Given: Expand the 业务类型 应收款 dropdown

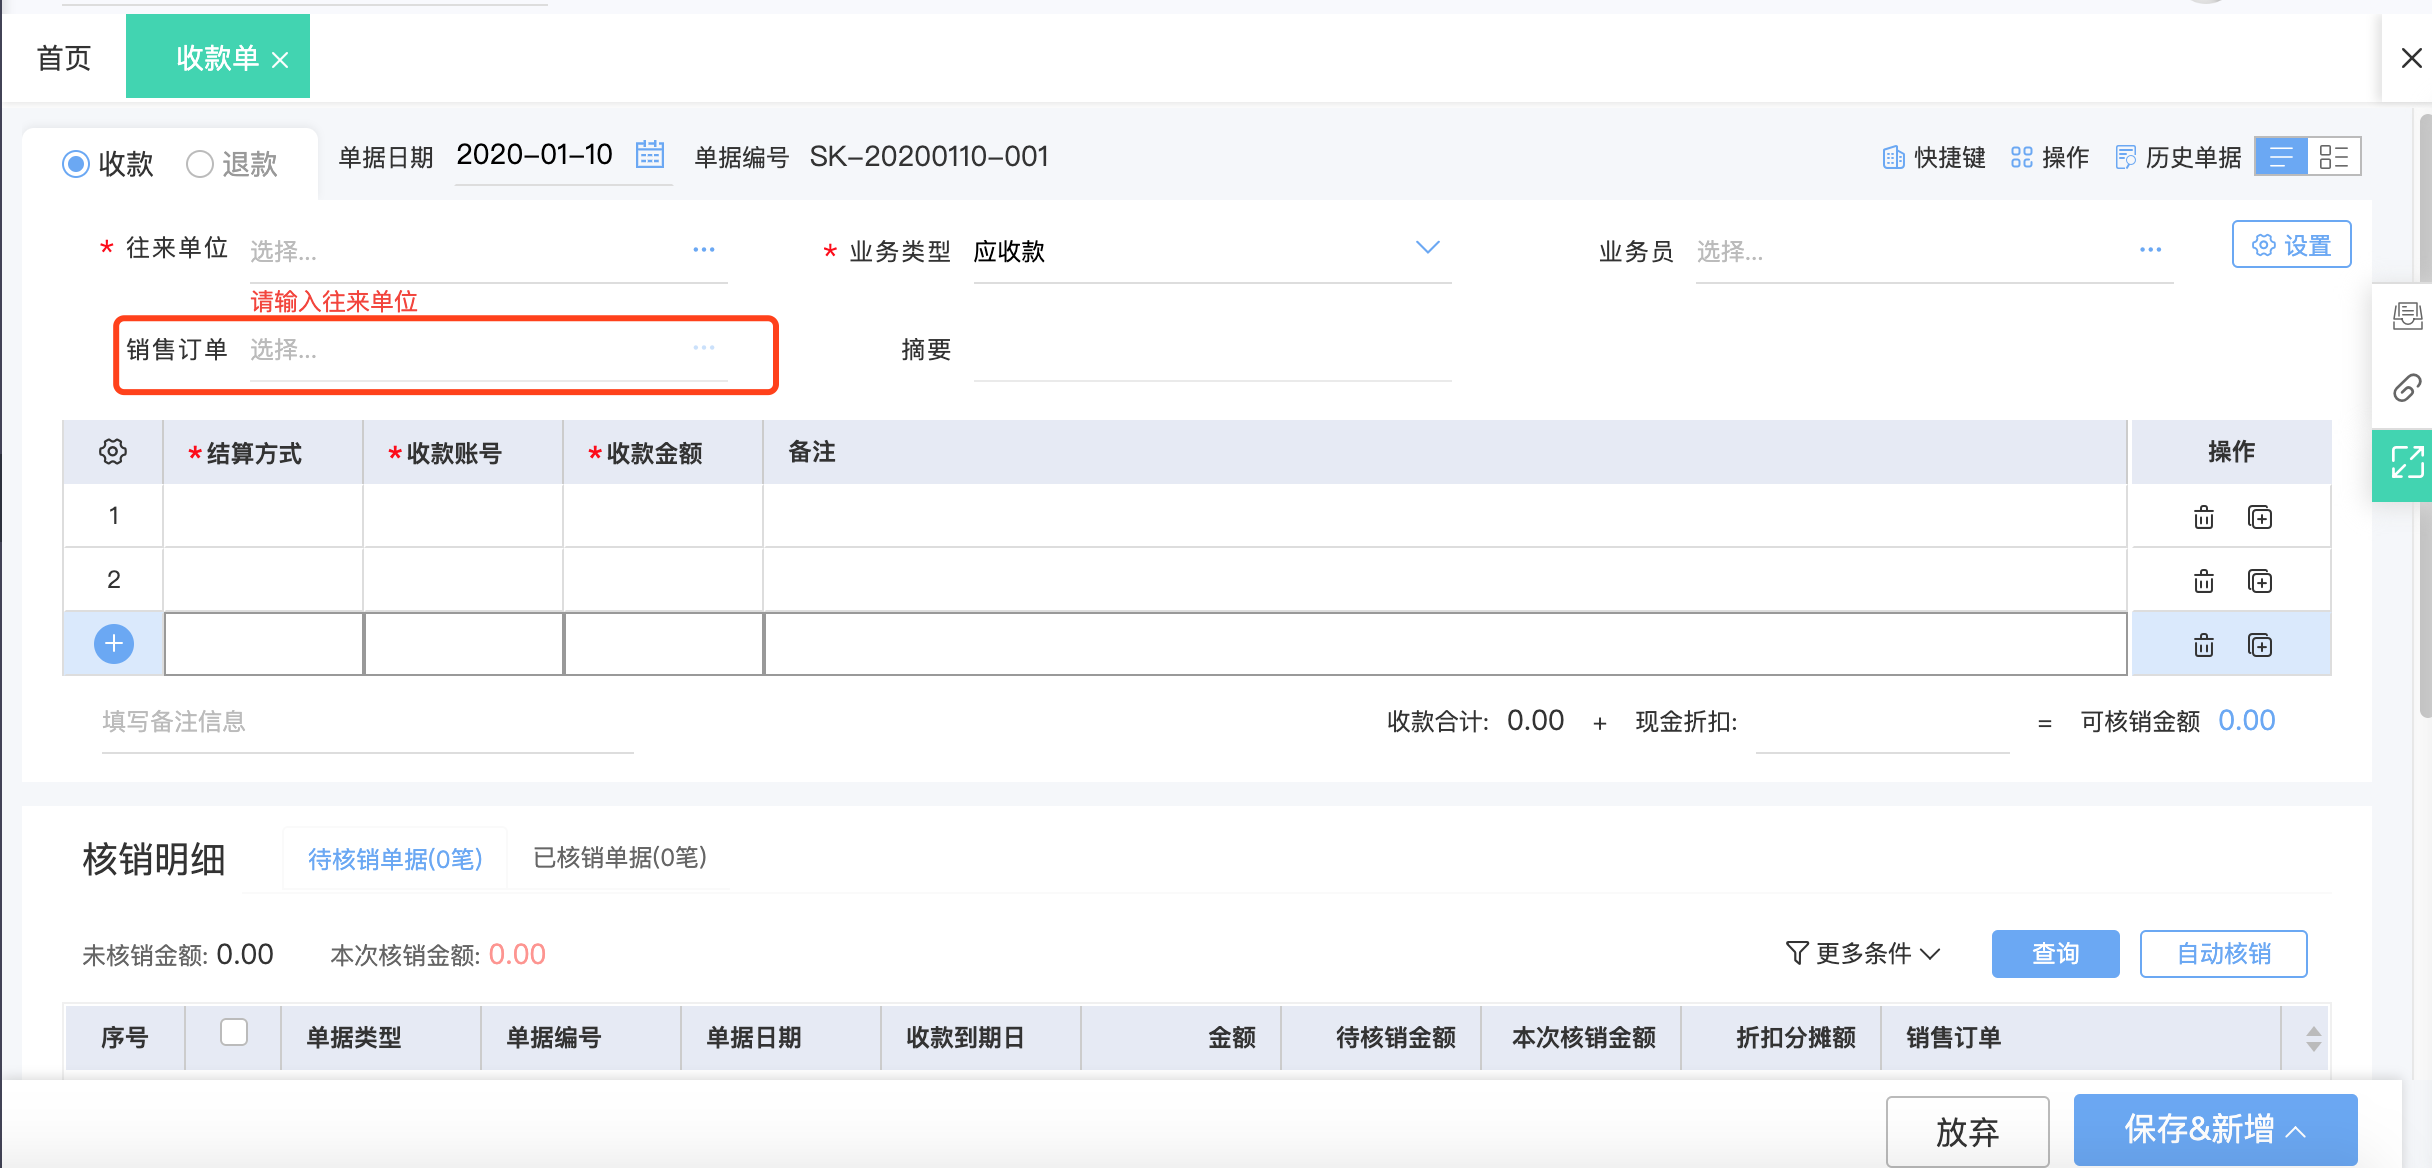Looking at the screenshot, I should coord(1427,247).
